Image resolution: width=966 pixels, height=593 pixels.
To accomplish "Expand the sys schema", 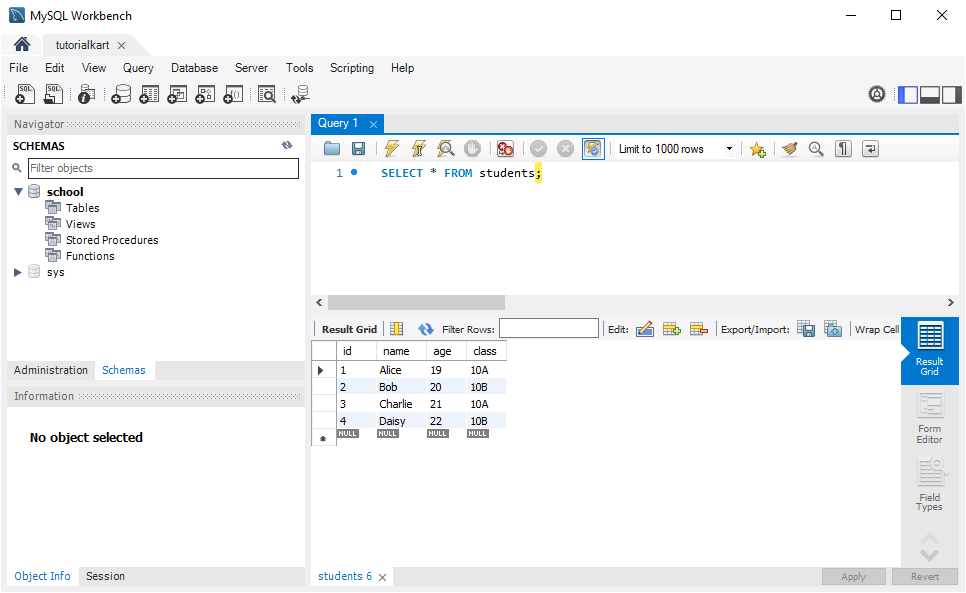I will tap(17, 271).
